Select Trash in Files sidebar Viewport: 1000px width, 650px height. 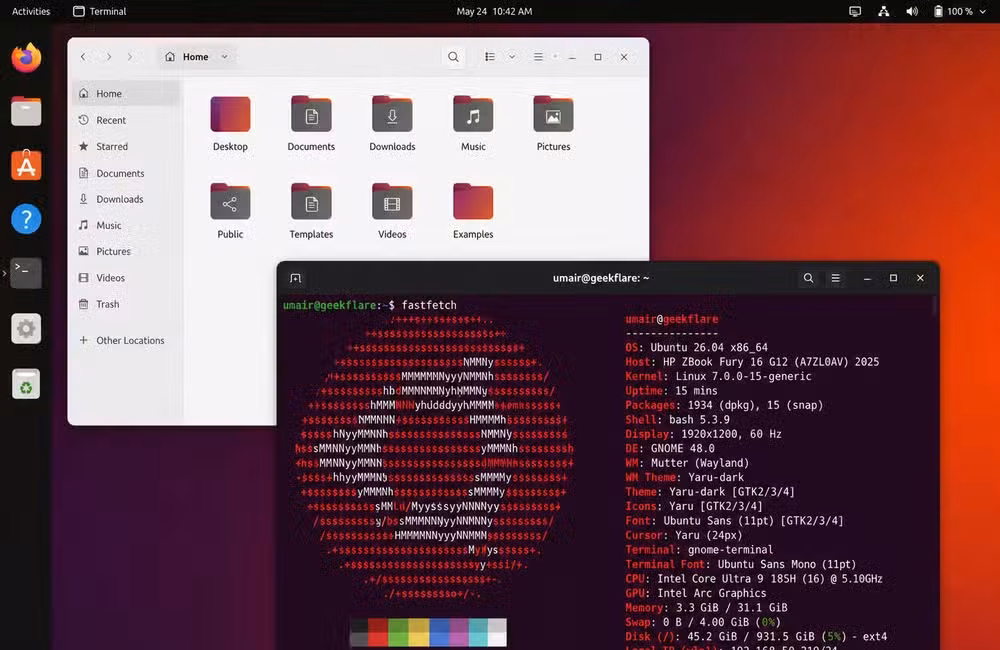(126, 304)
